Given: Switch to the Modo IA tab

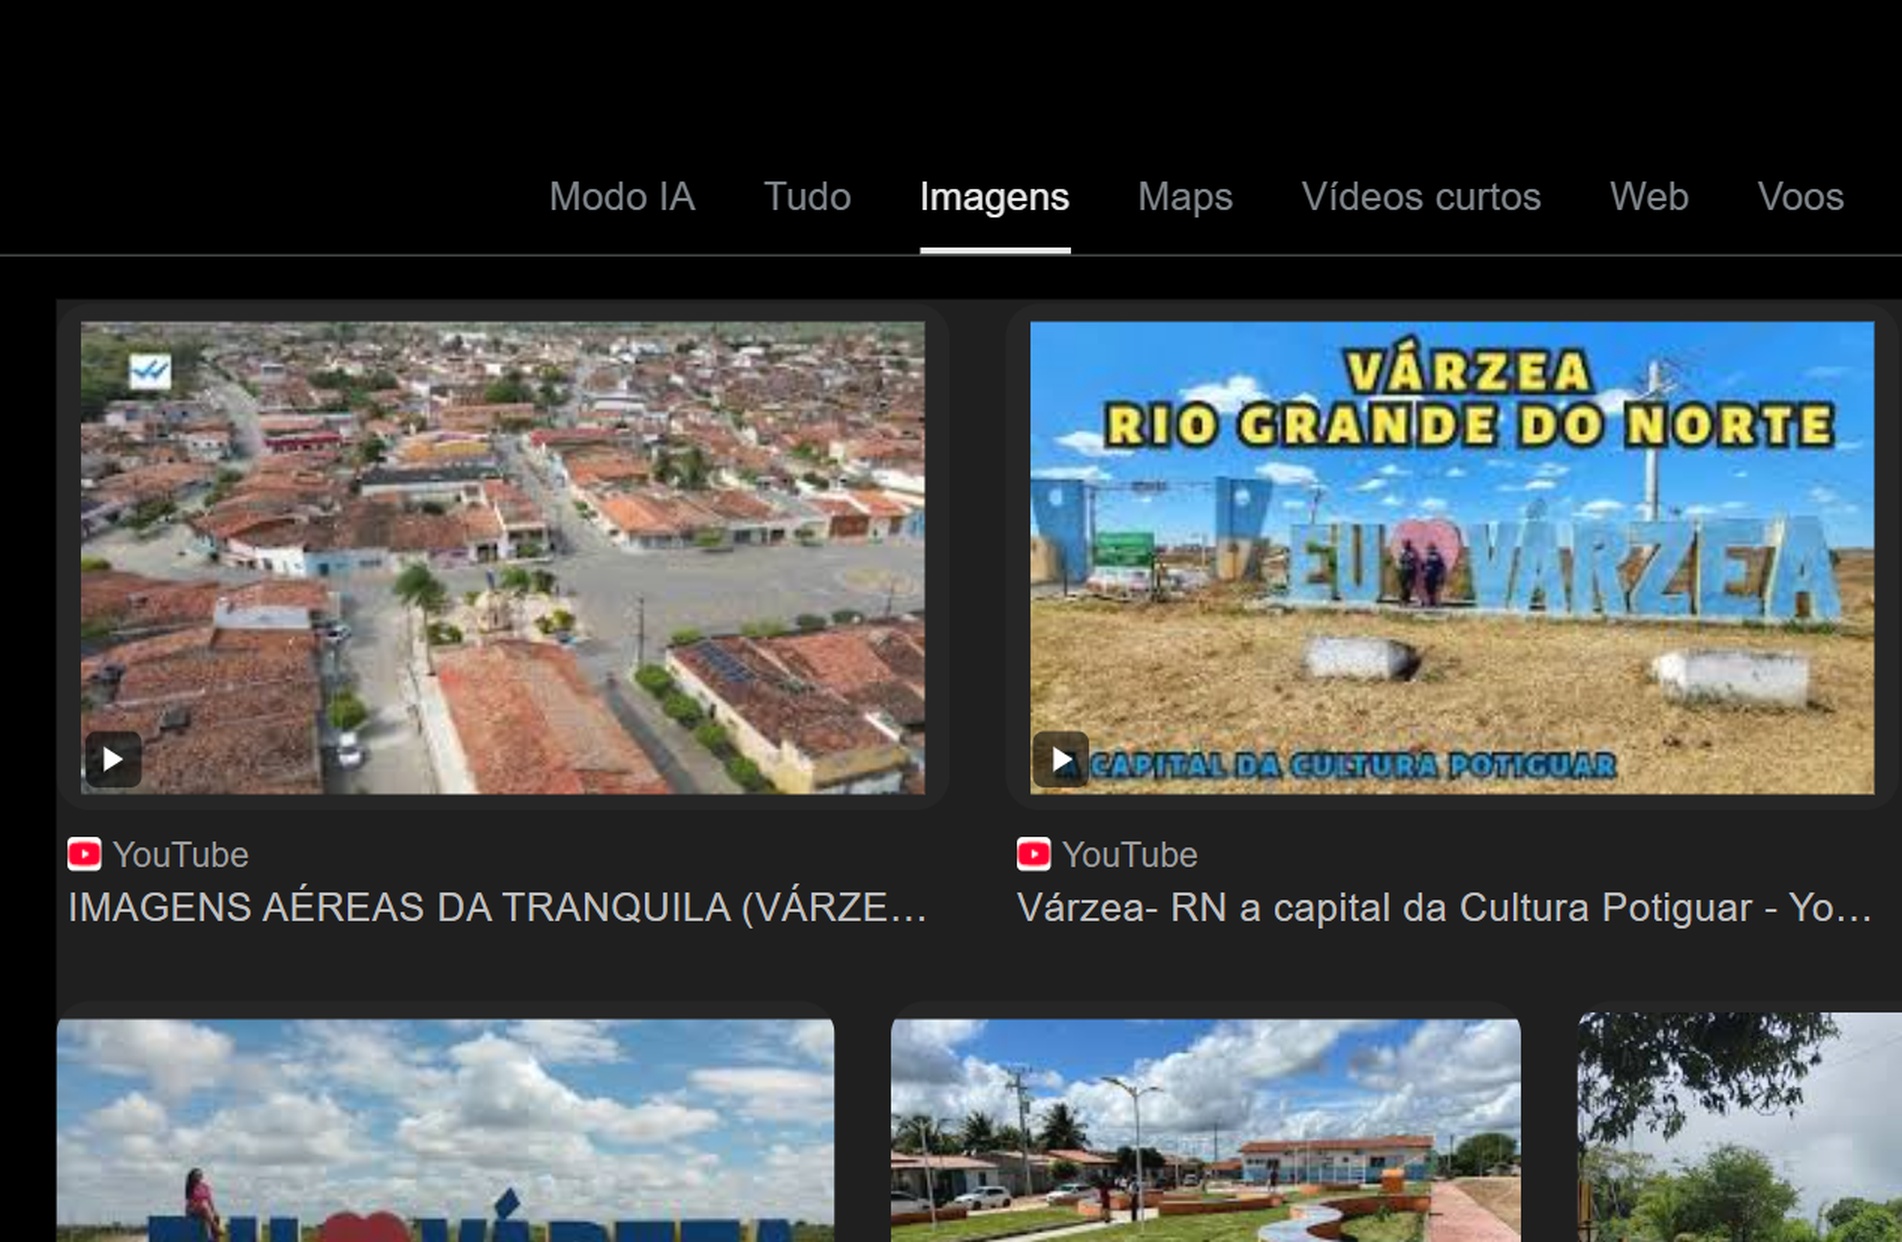Looking at the screenshot, I should (621, 197).
